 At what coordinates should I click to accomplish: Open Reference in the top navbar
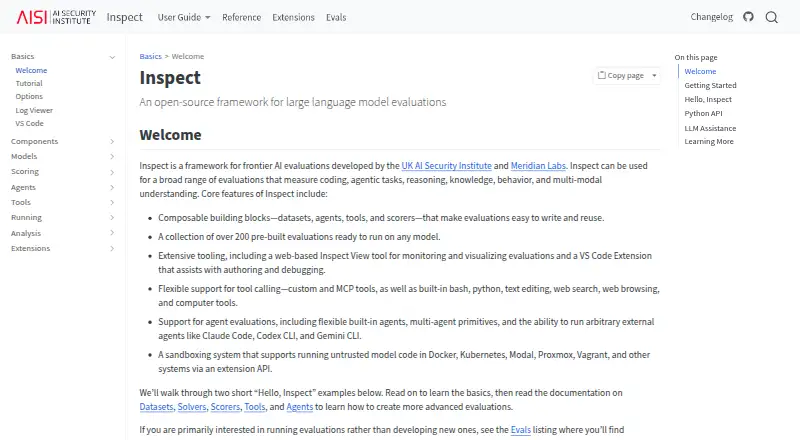coord(241,17)
